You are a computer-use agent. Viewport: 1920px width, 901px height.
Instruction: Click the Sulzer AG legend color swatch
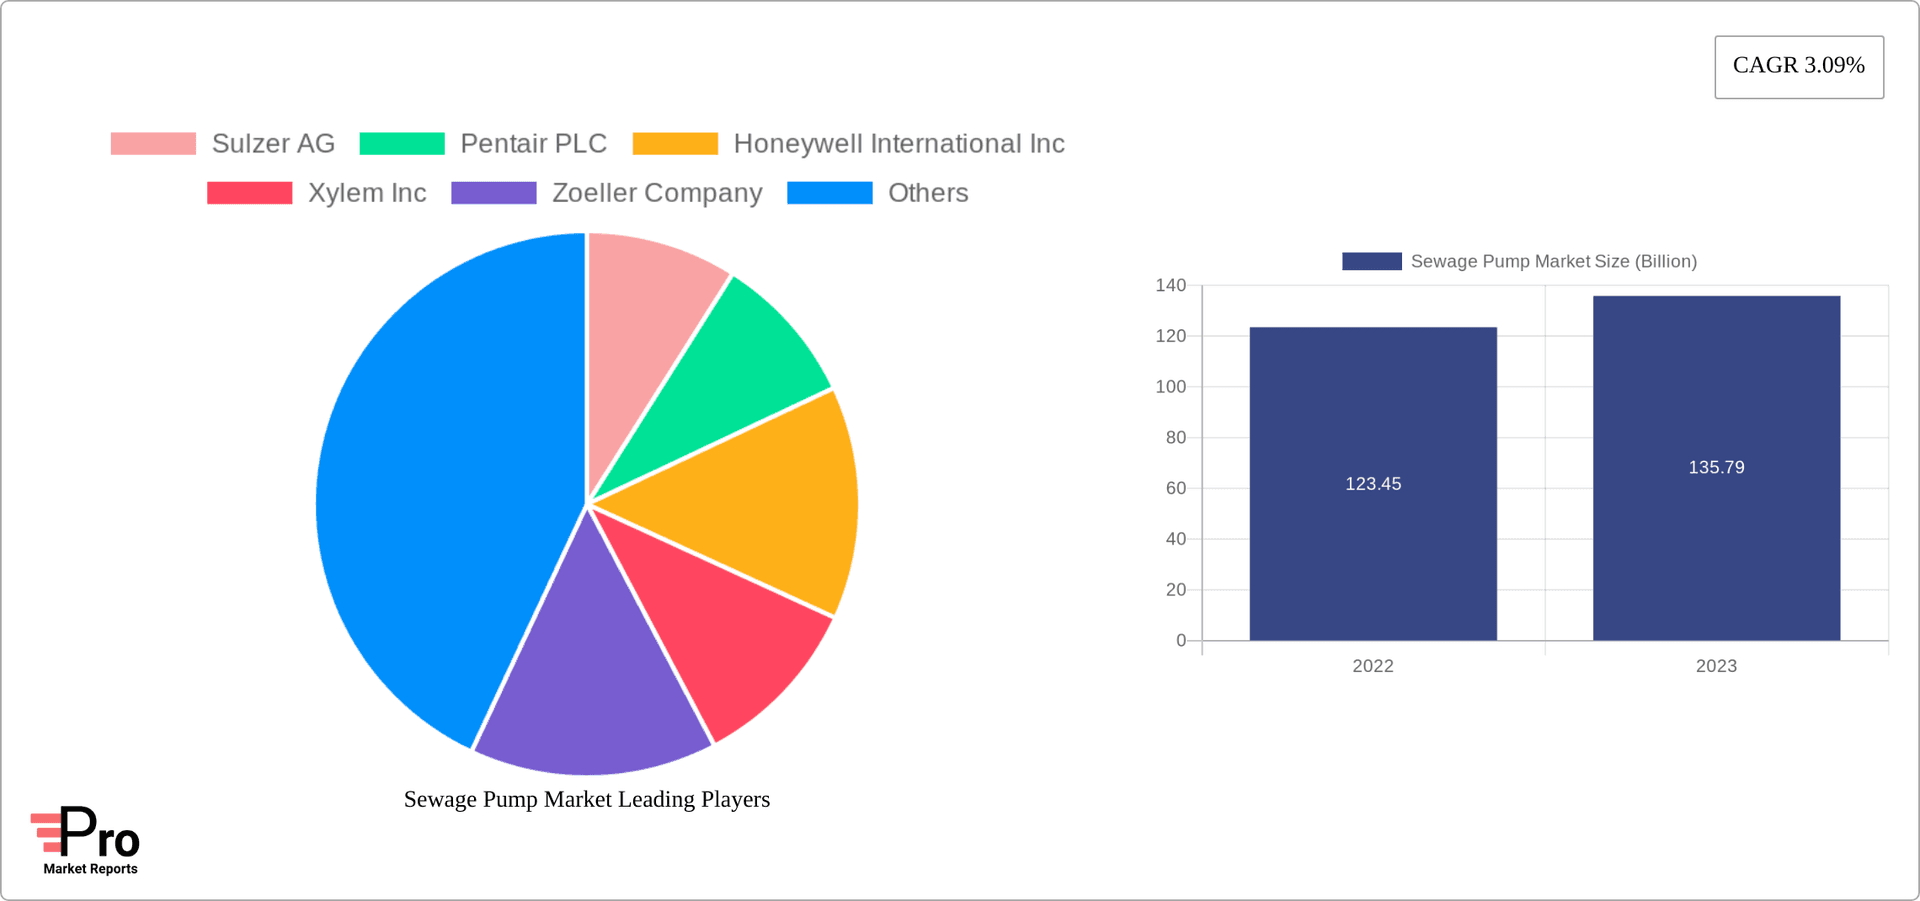coord(152,143)
